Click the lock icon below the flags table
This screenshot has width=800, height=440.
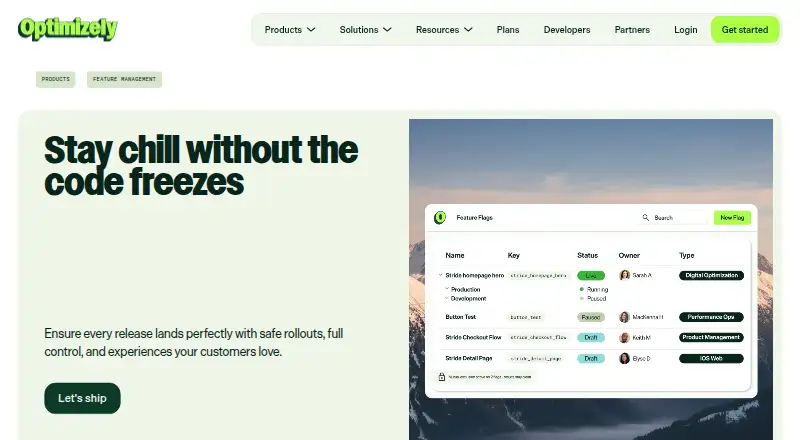click(442, 377)
